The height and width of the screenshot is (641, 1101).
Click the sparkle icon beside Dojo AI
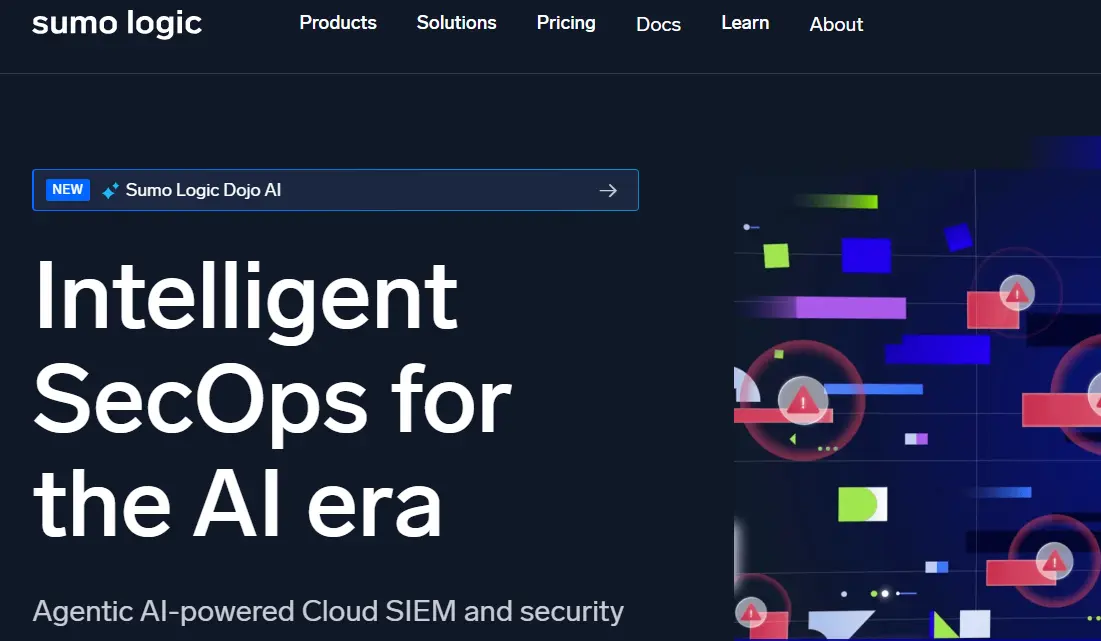(x=110, y=190)
